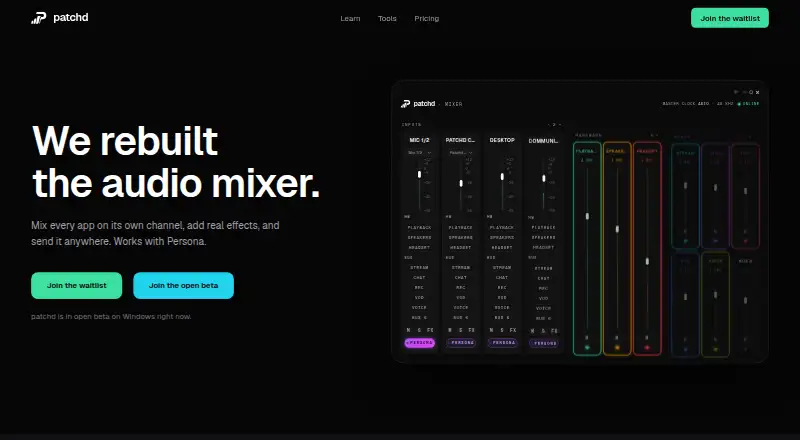Click header Join the waitlist button

click(x=730, y=18)
